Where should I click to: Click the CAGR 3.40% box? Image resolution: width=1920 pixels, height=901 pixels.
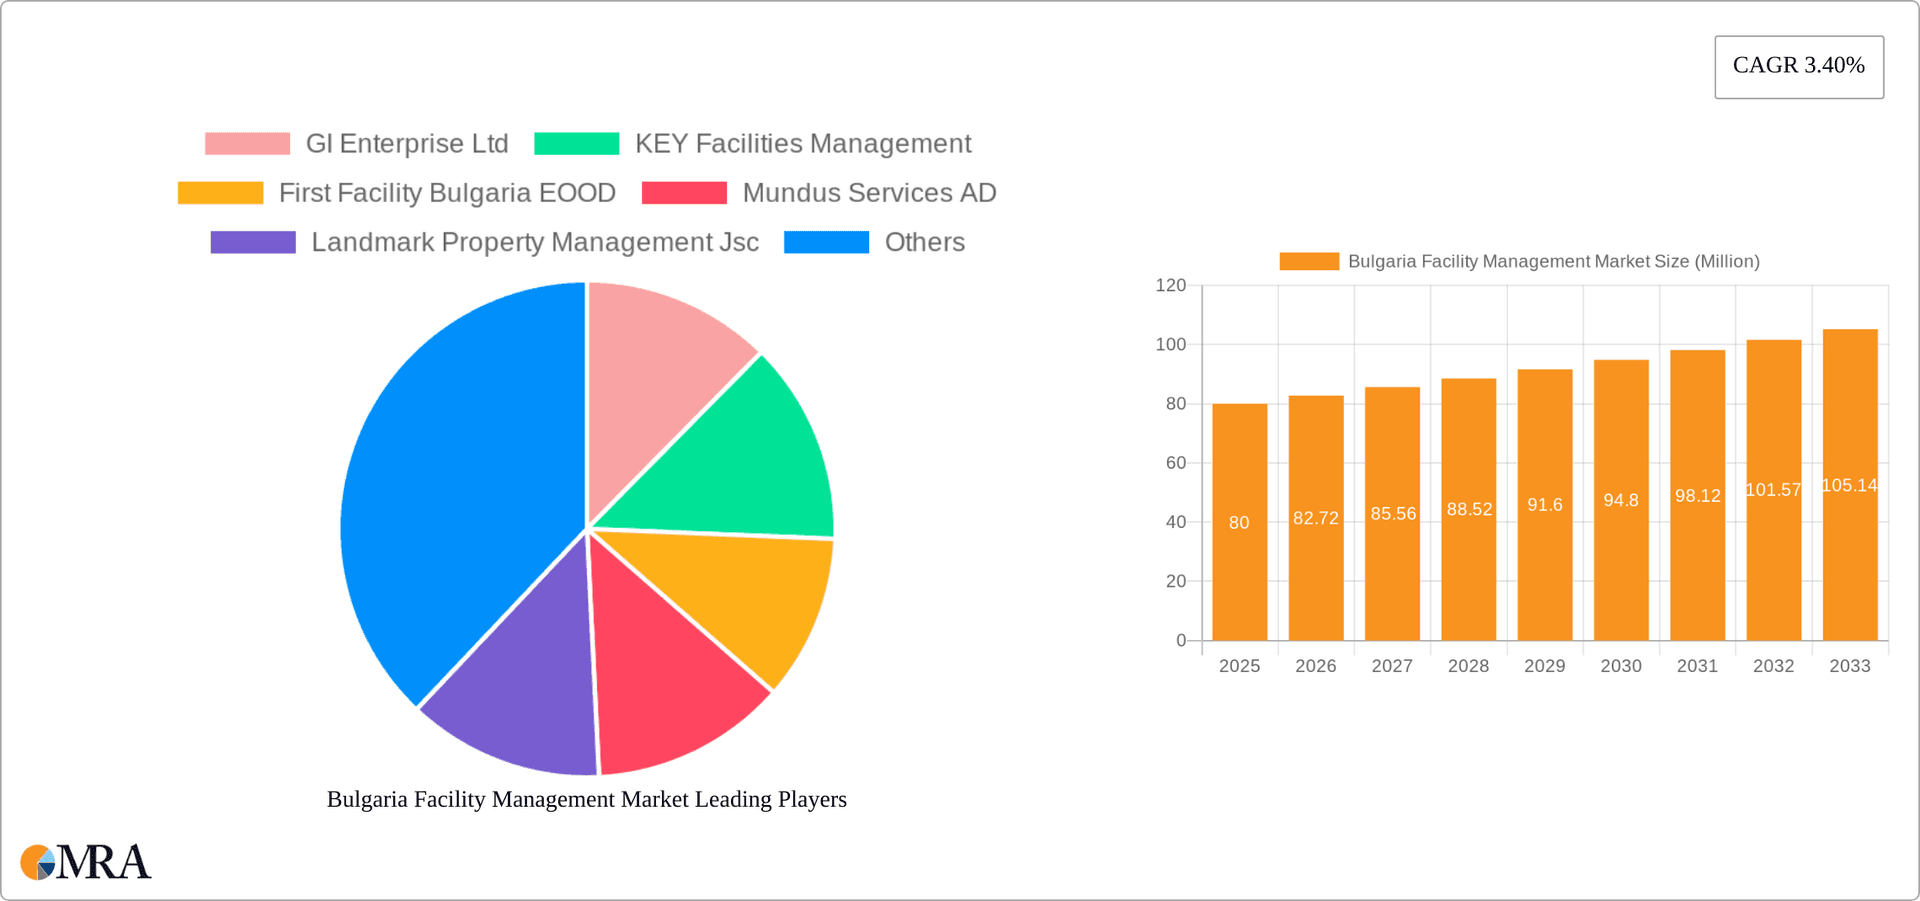tap(1798, 66)
